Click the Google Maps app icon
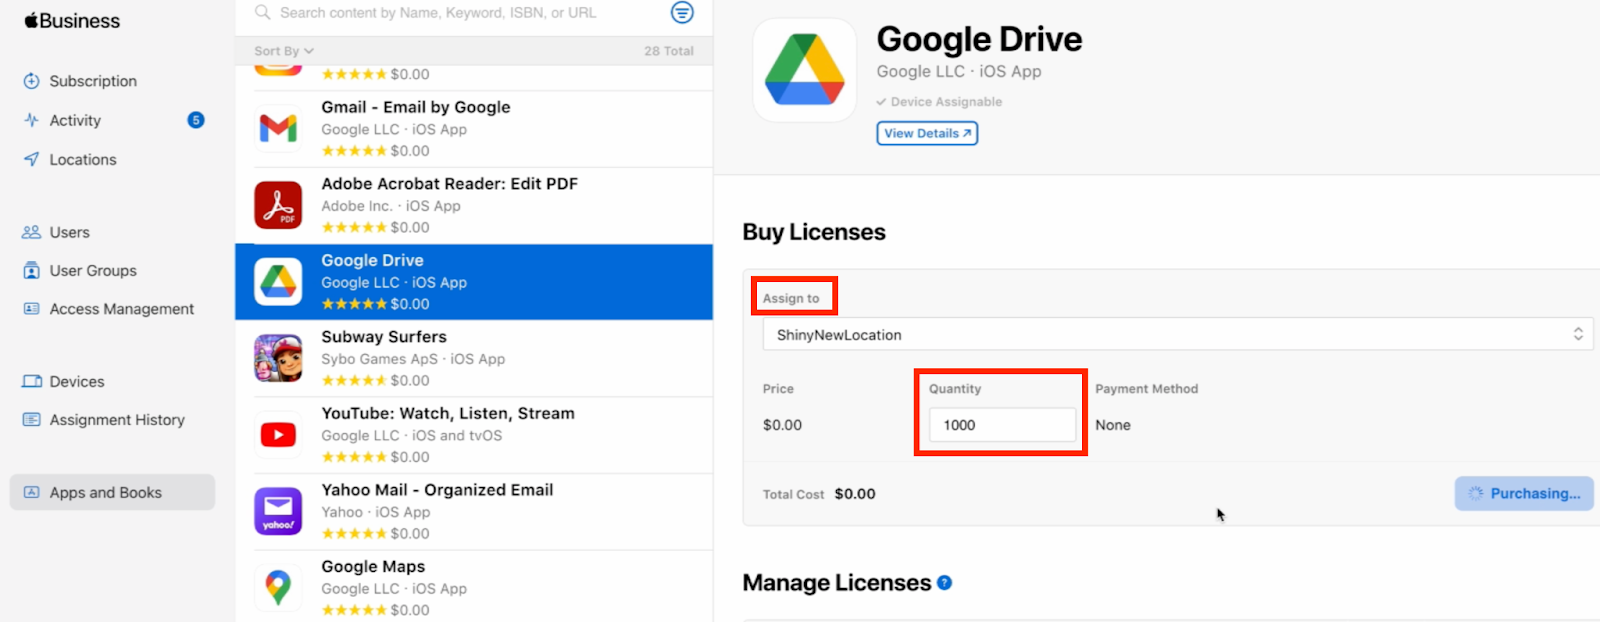 coord(278,588)
